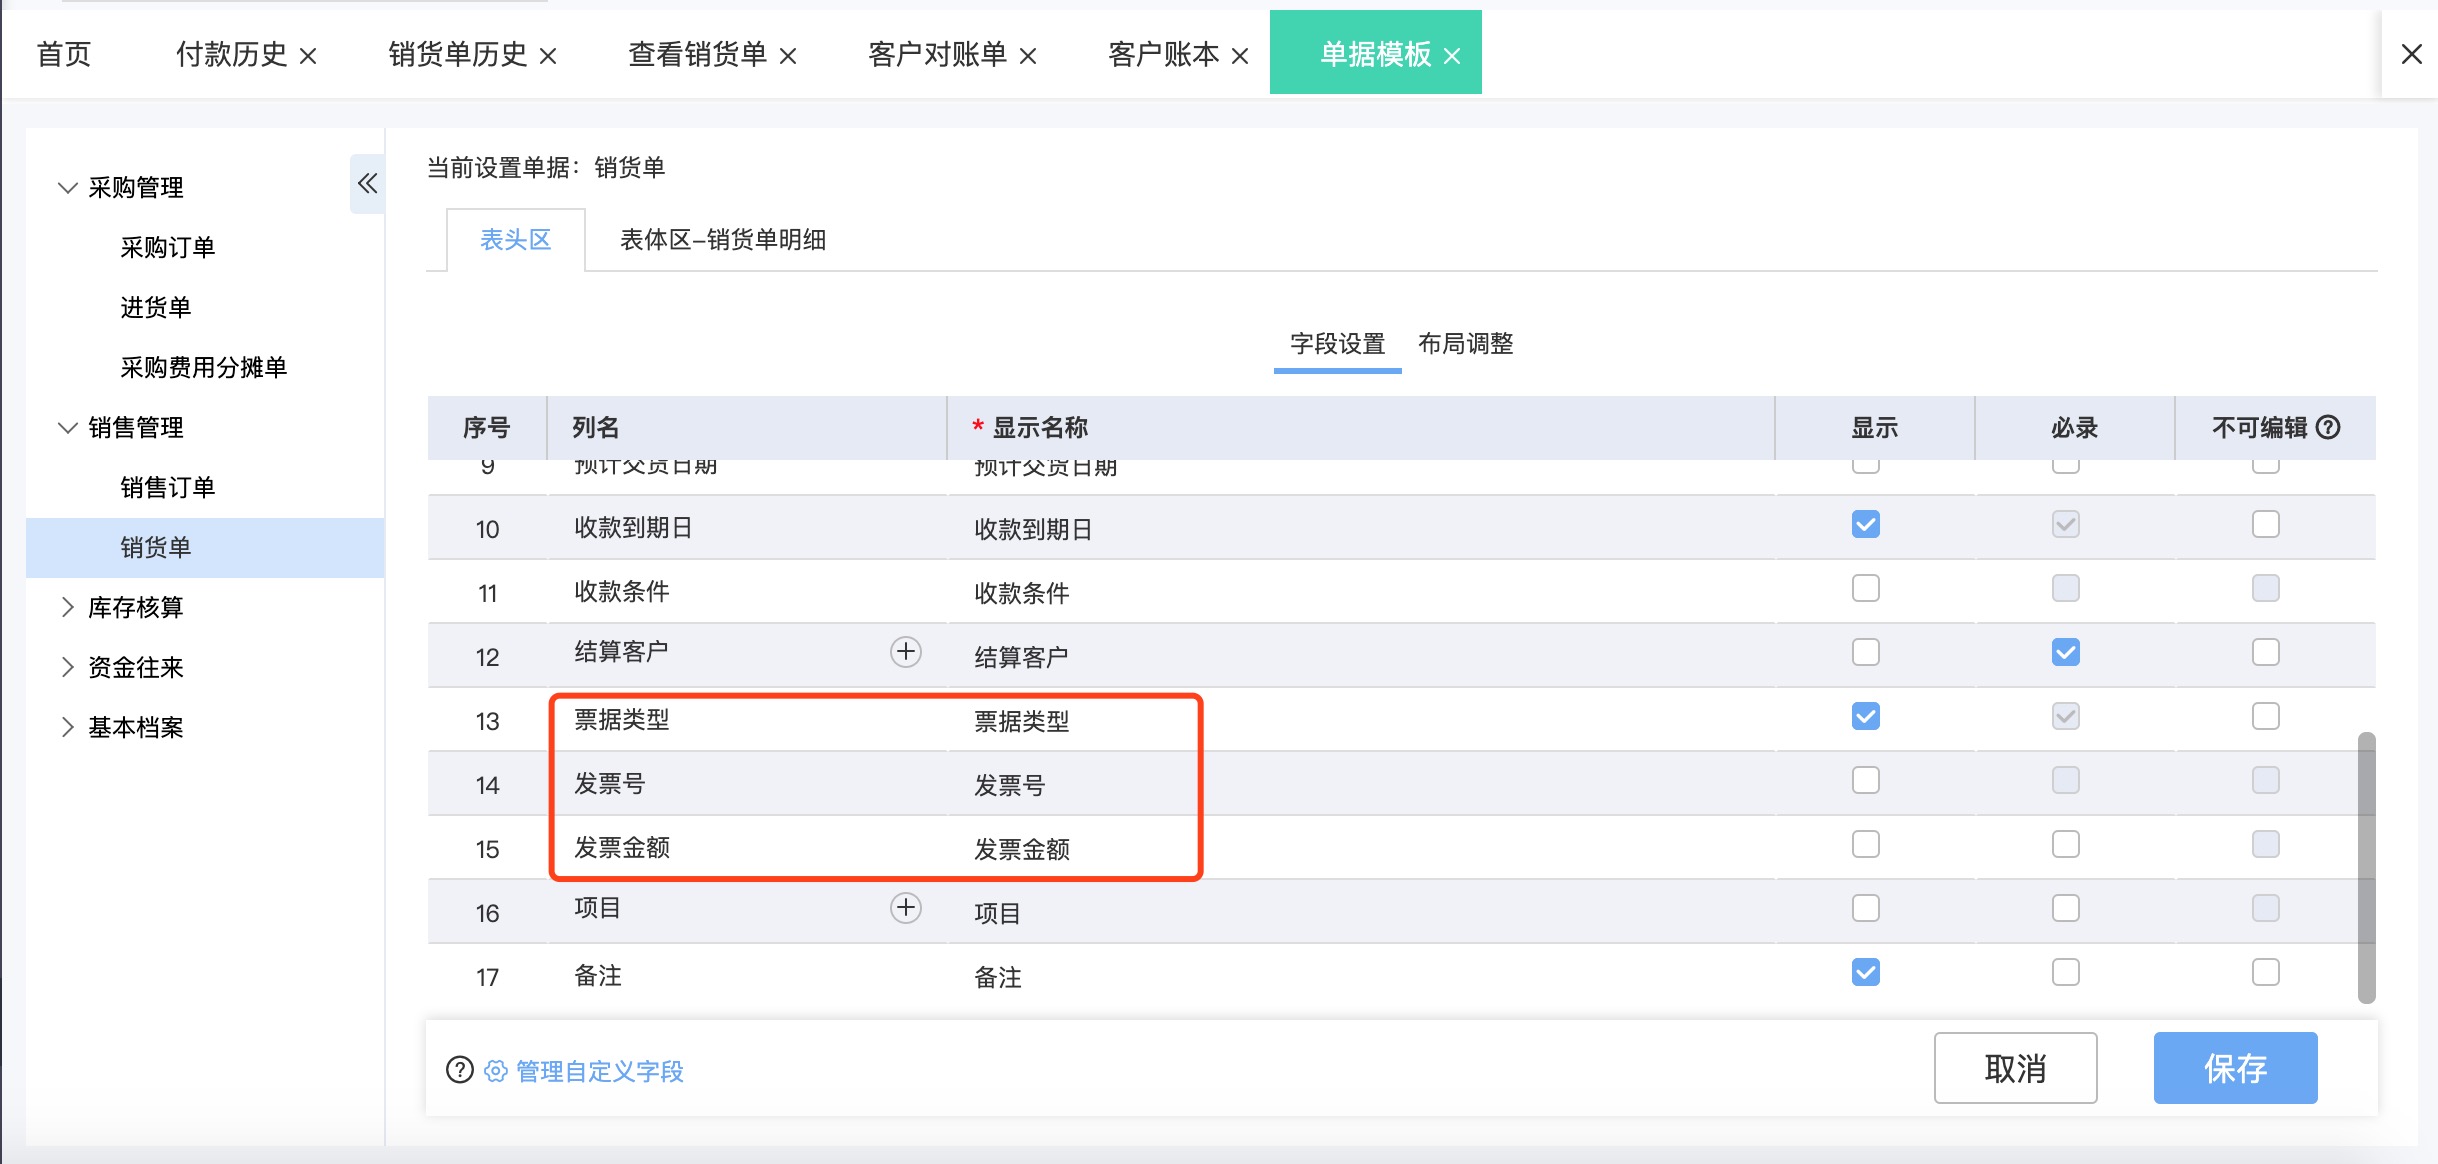Toggle collapse sidebar arrow icon
Image resolution: width=2438 pixels, height=1164 pixels.
click(368, 185)
